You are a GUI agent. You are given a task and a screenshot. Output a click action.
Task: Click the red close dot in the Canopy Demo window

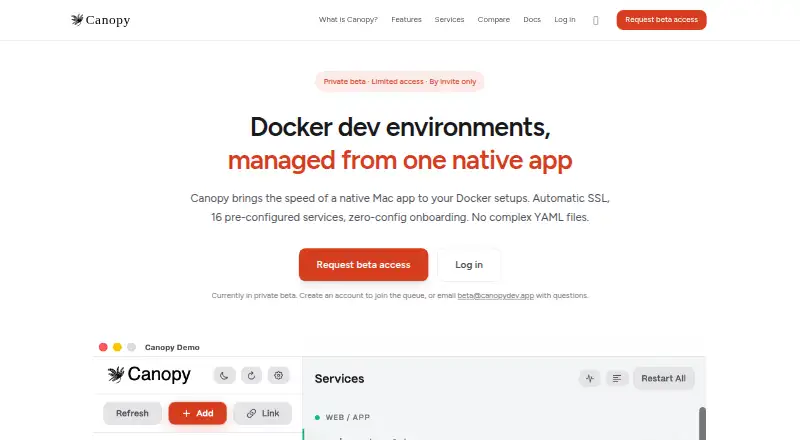click(103, 347)
